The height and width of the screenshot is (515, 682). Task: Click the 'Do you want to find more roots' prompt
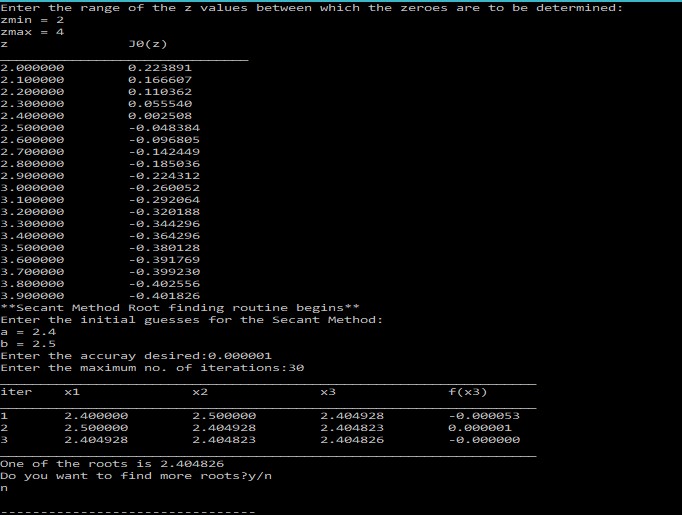pos(136,475)
